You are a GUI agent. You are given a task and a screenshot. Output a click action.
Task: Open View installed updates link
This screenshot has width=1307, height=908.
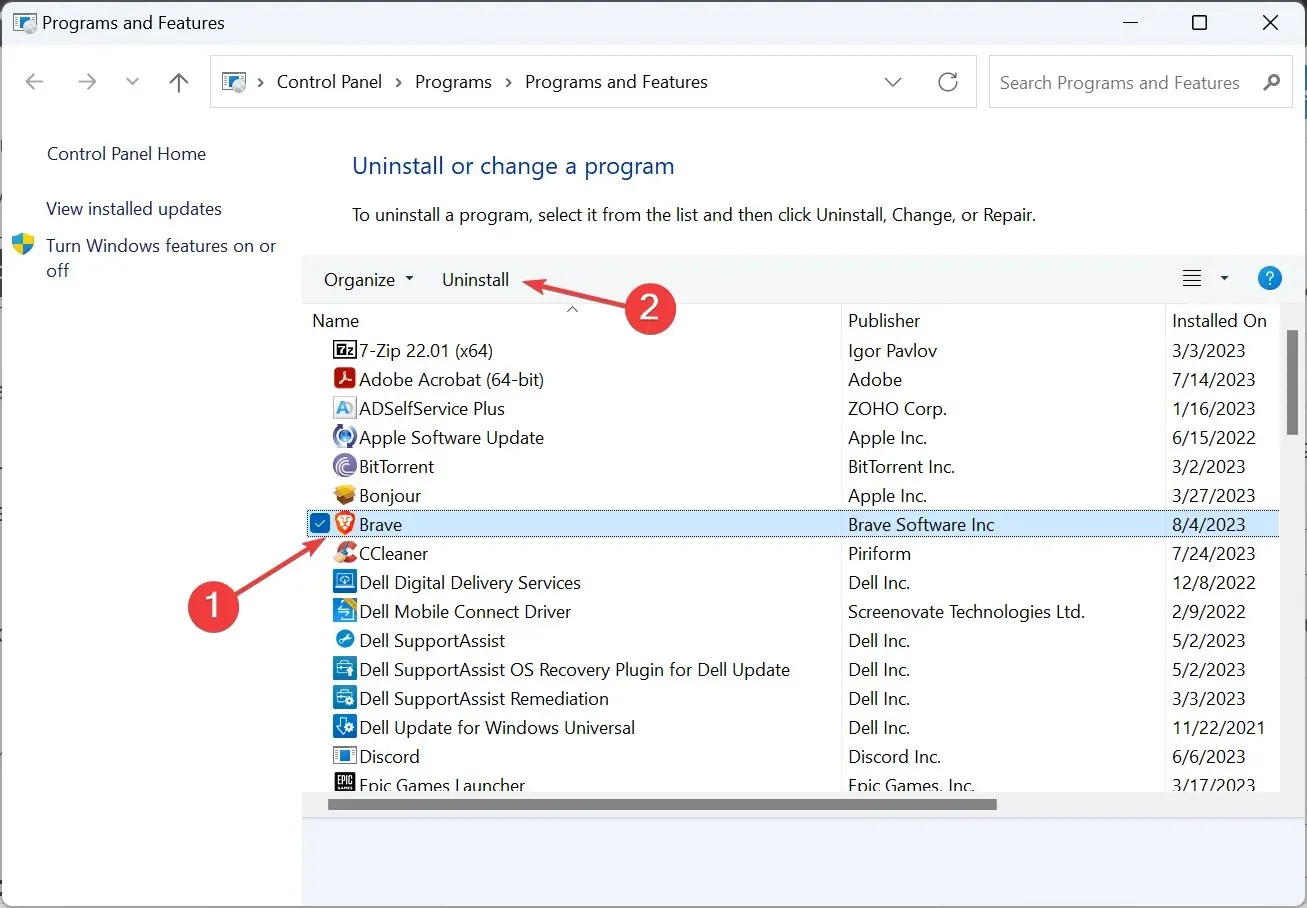click(x=134, y=209)
